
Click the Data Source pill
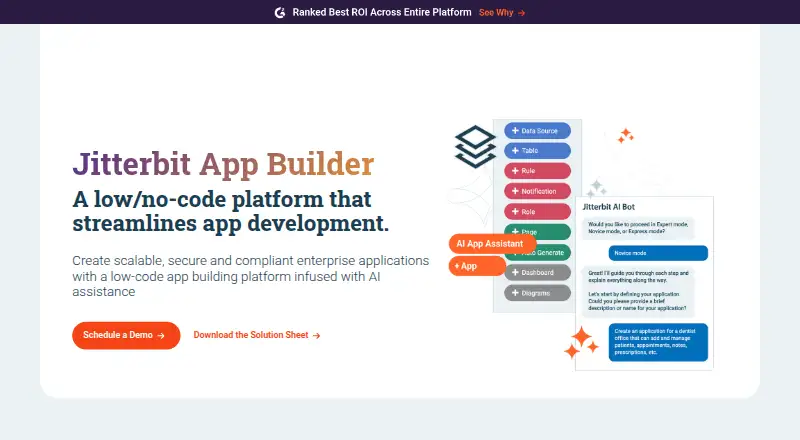pyautogui.click(x=537, y=131)
